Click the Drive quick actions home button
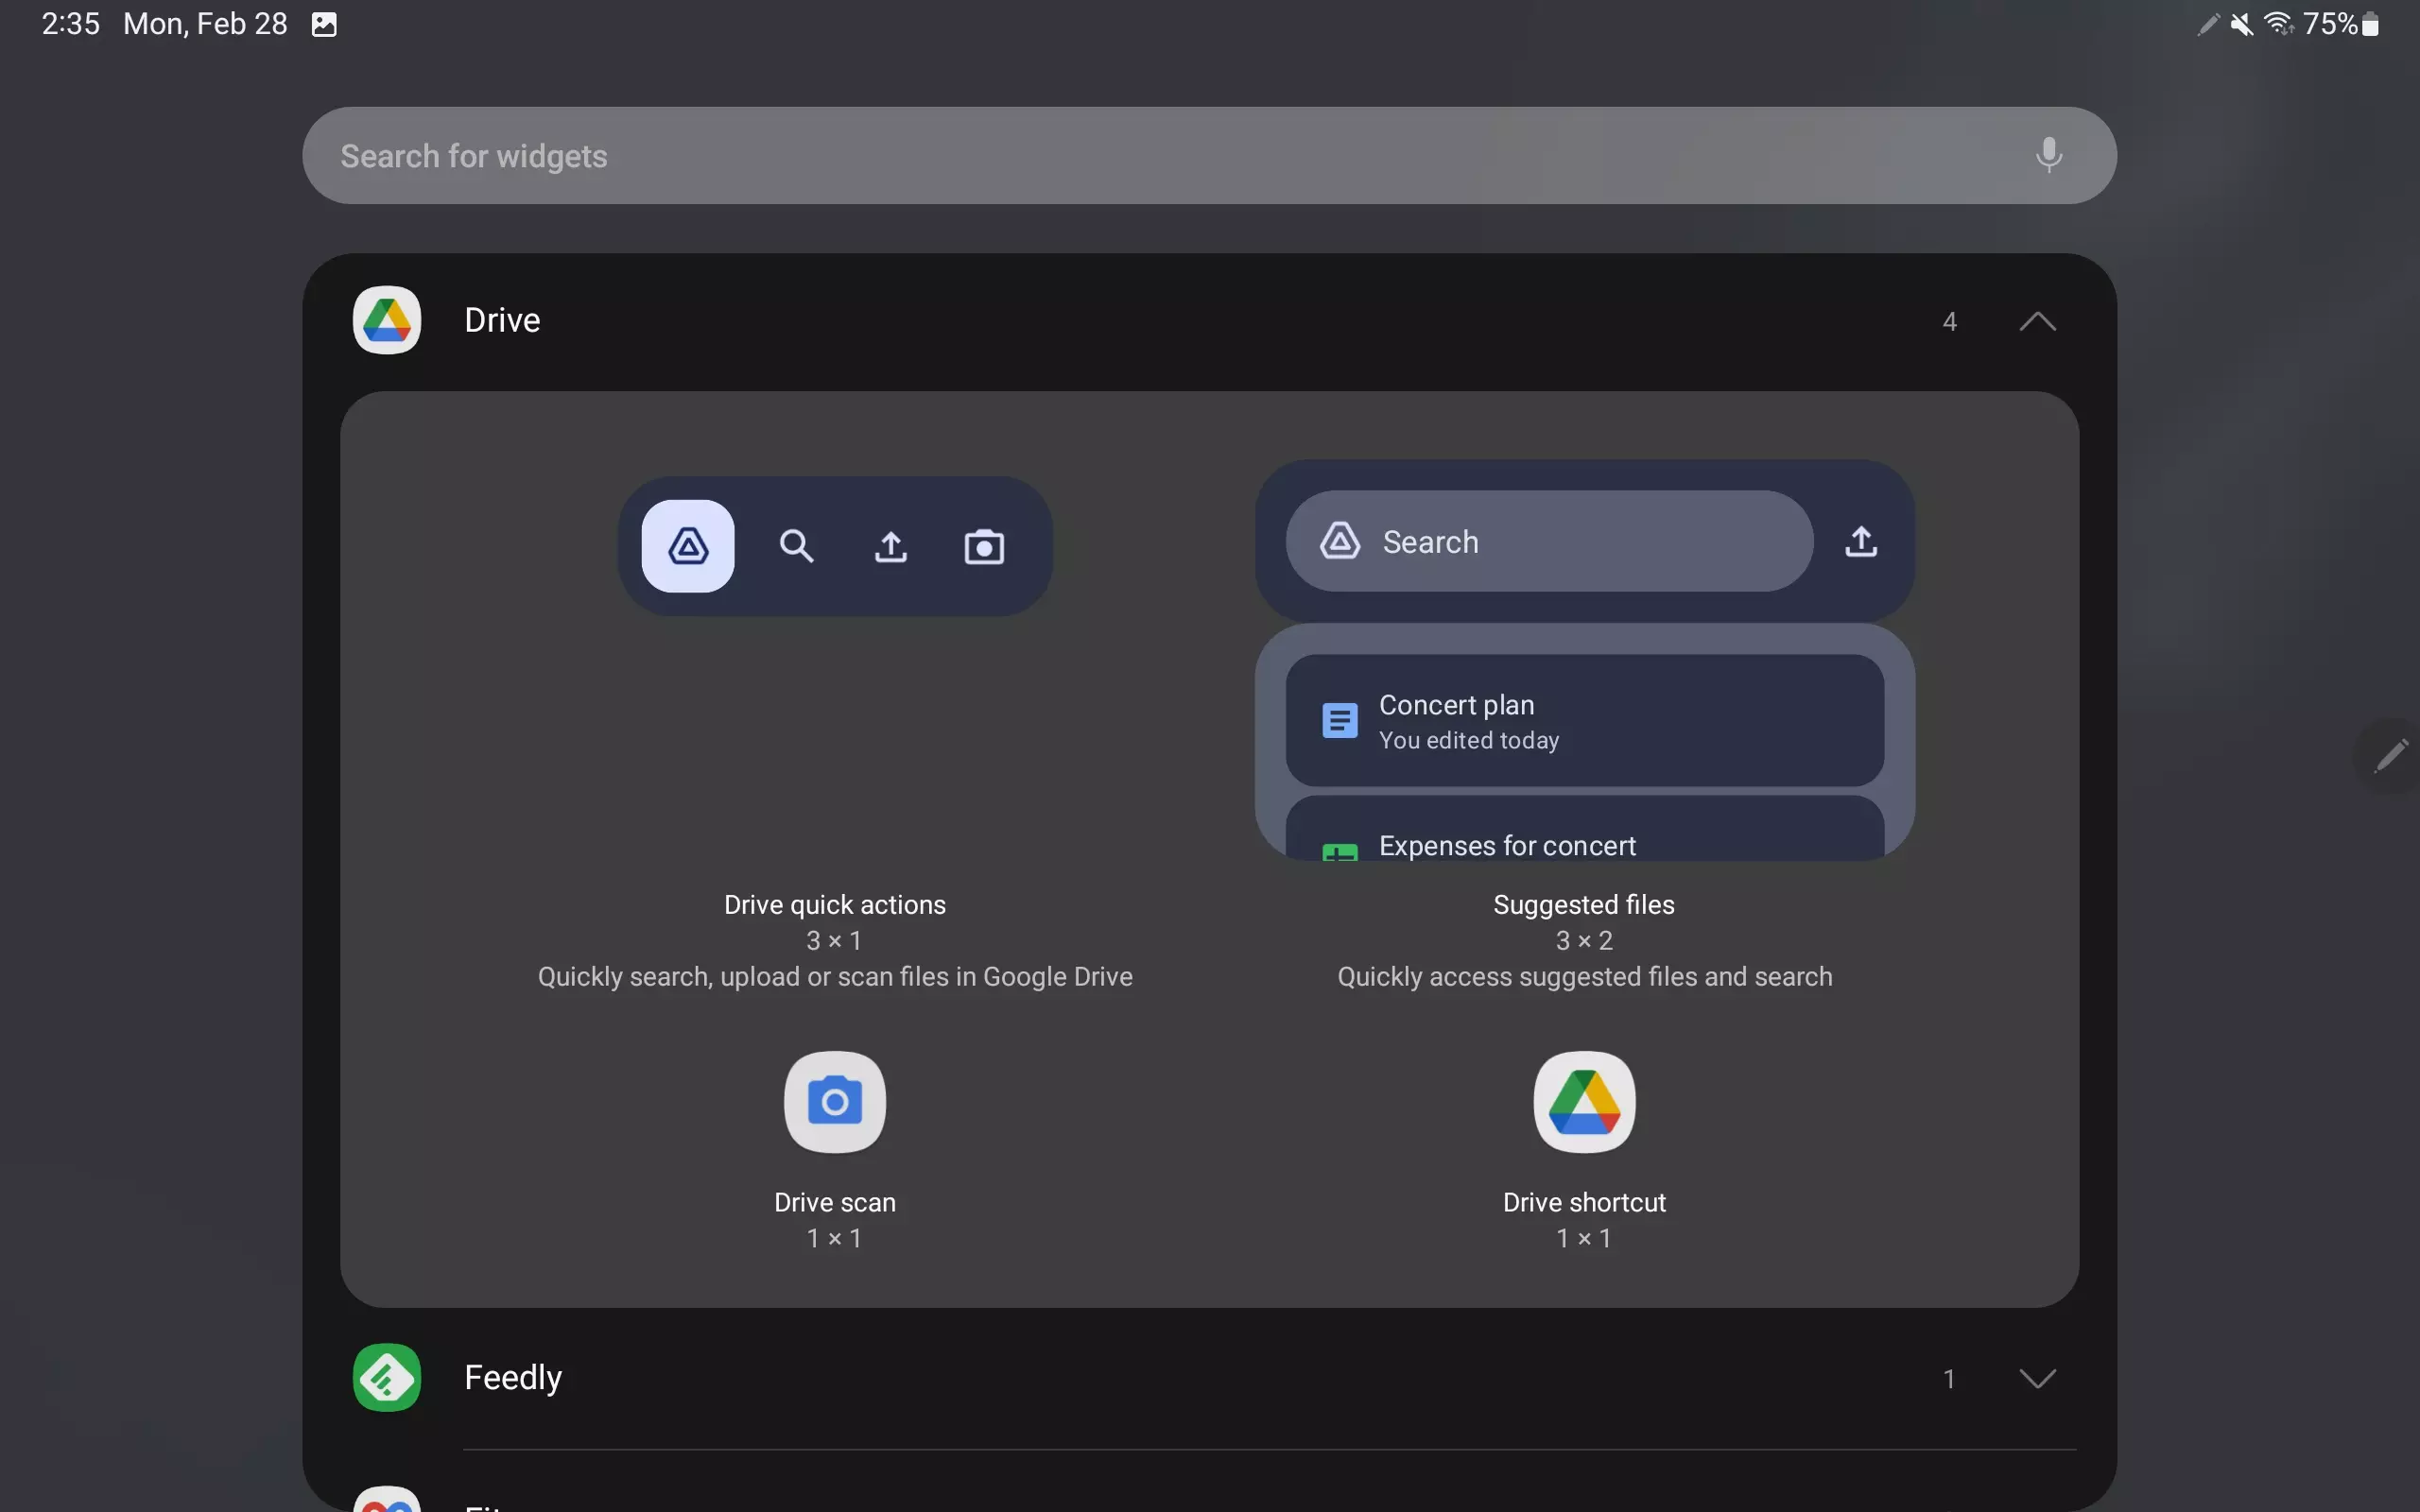Image resolution: width=2420 pixels, height=1512 pixels. point(686,545)
